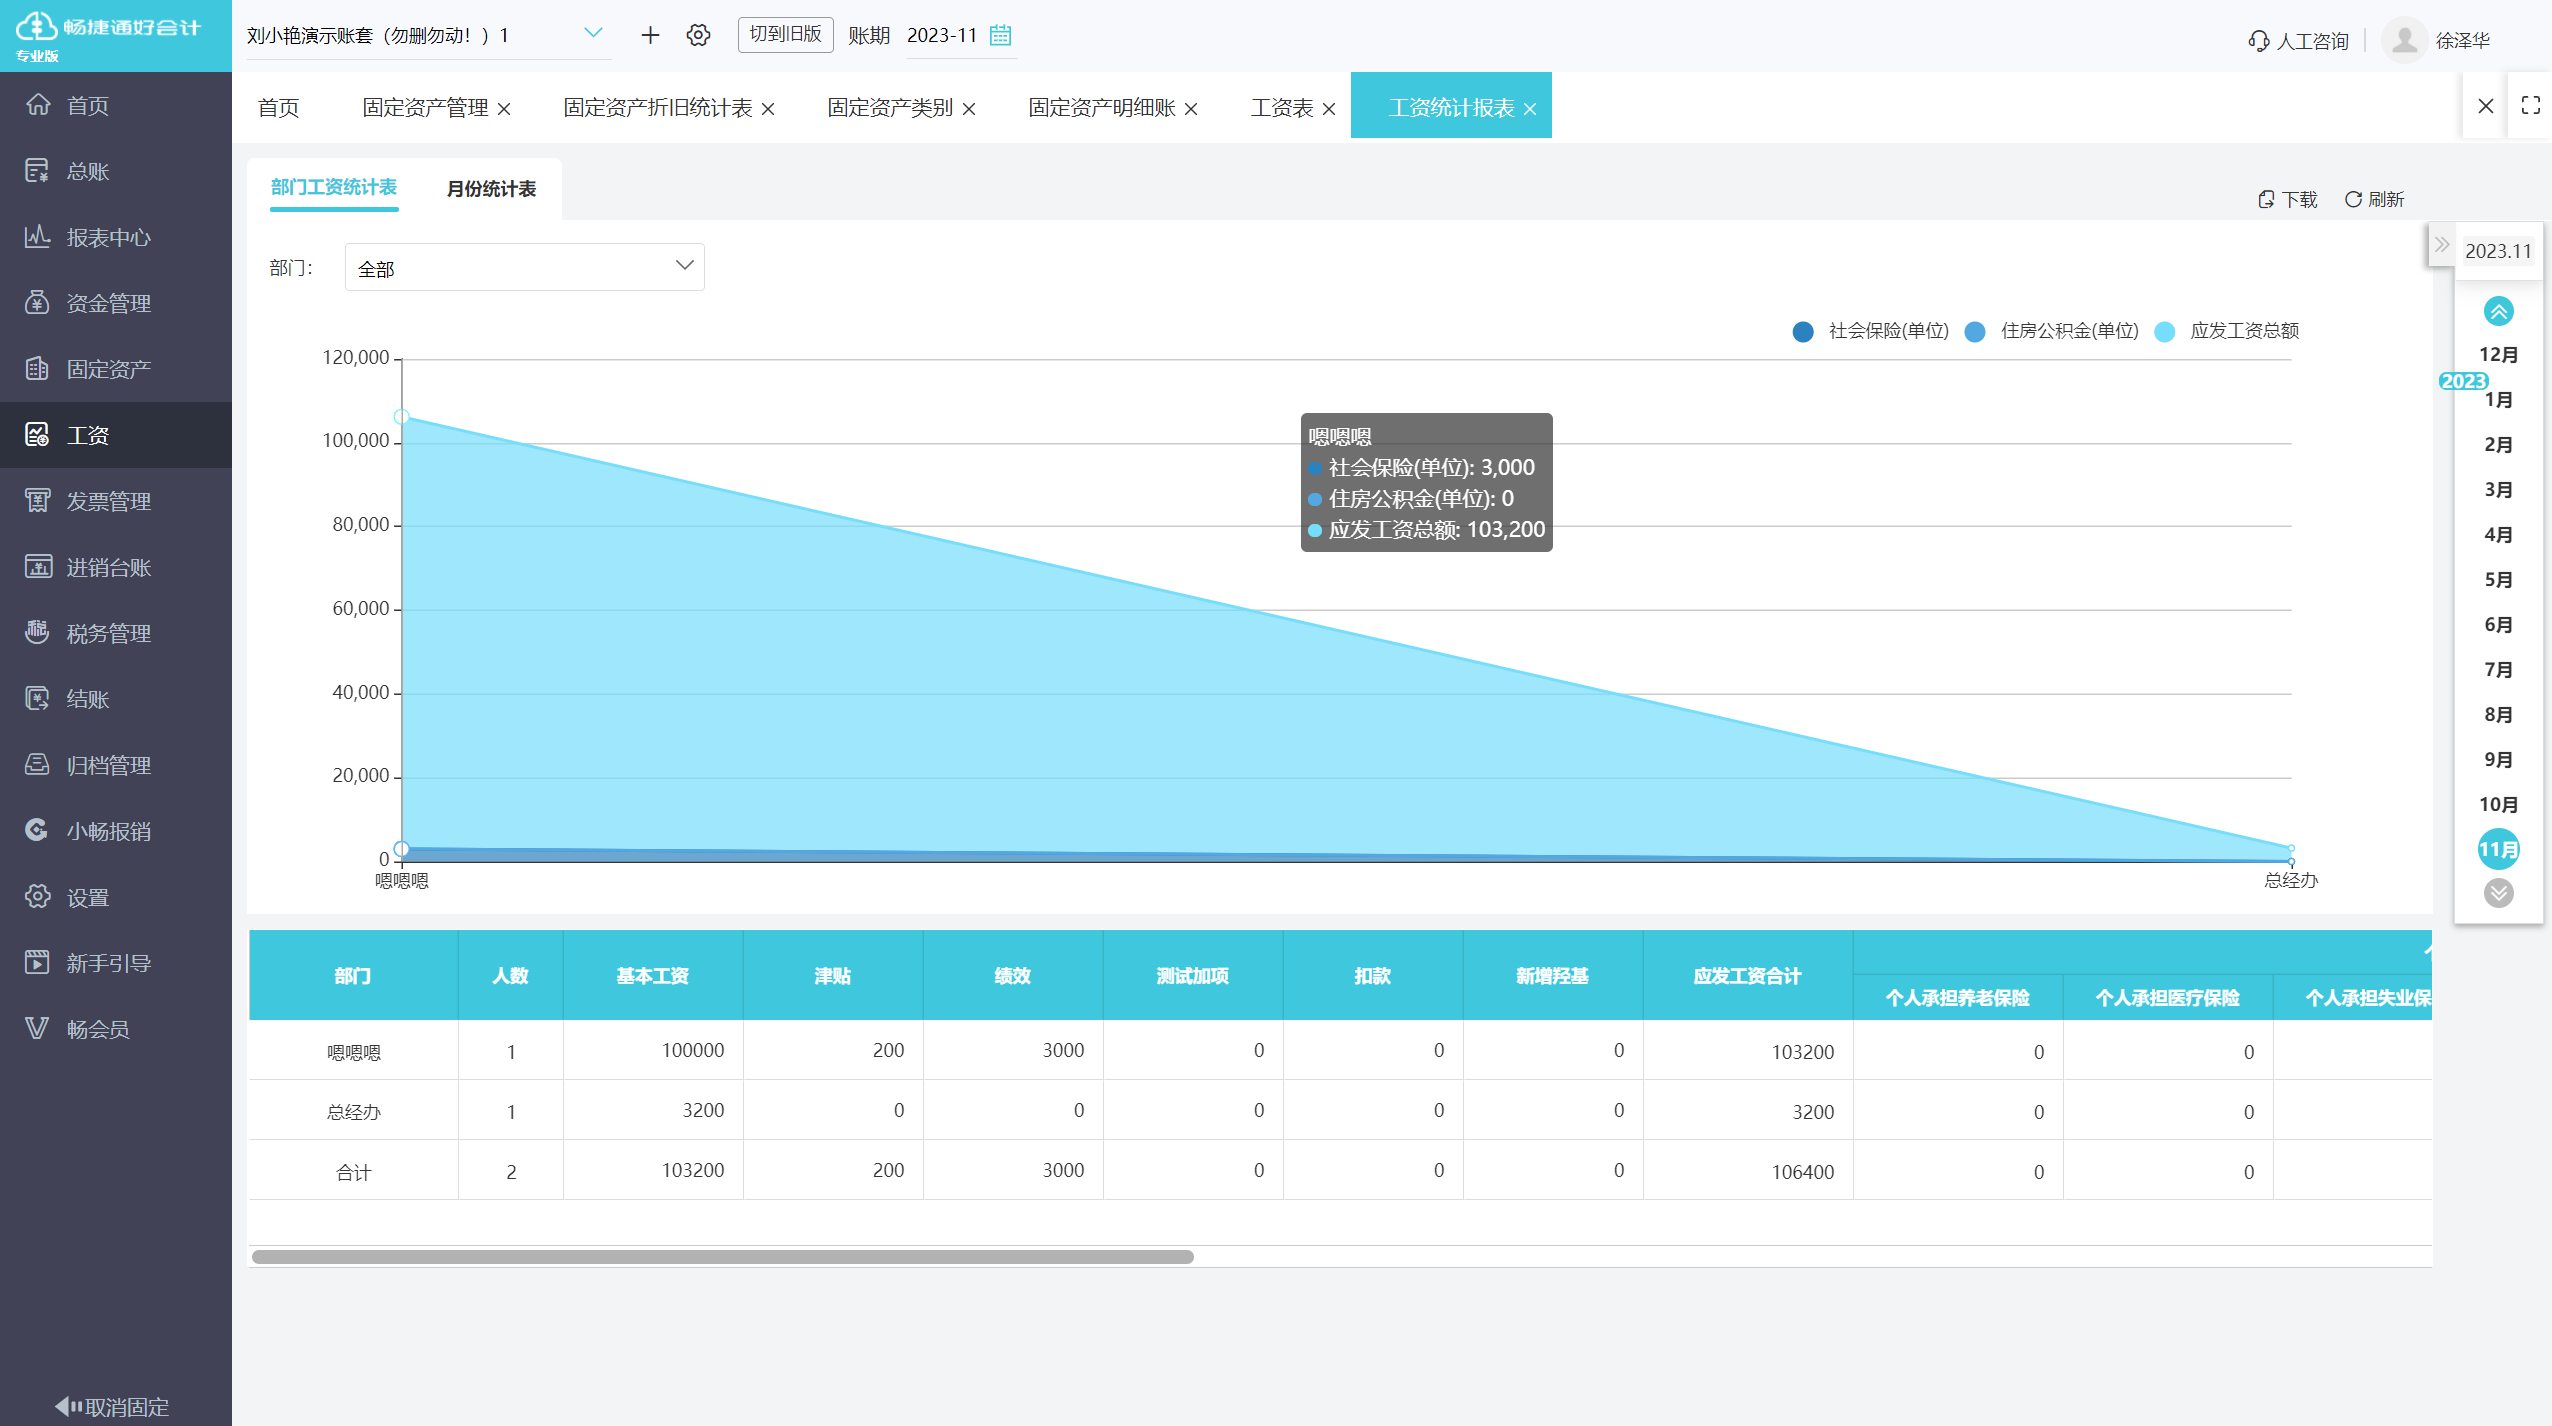
Task: Select 部门工资统计表 tab
Action: point(335,186)
